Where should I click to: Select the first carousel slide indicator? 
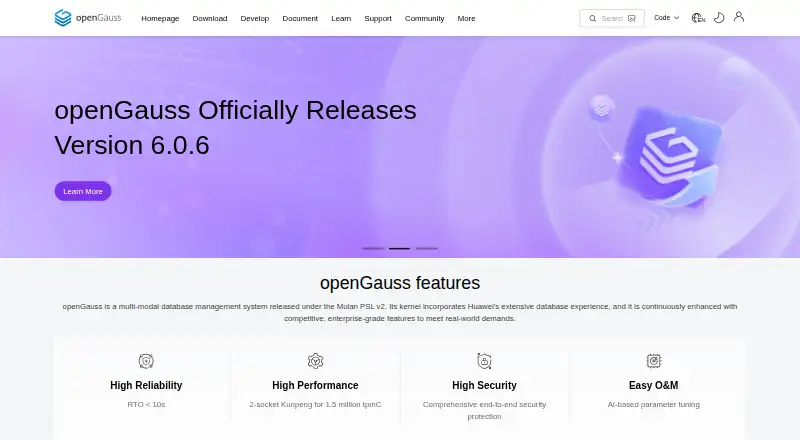click(373, 249)
